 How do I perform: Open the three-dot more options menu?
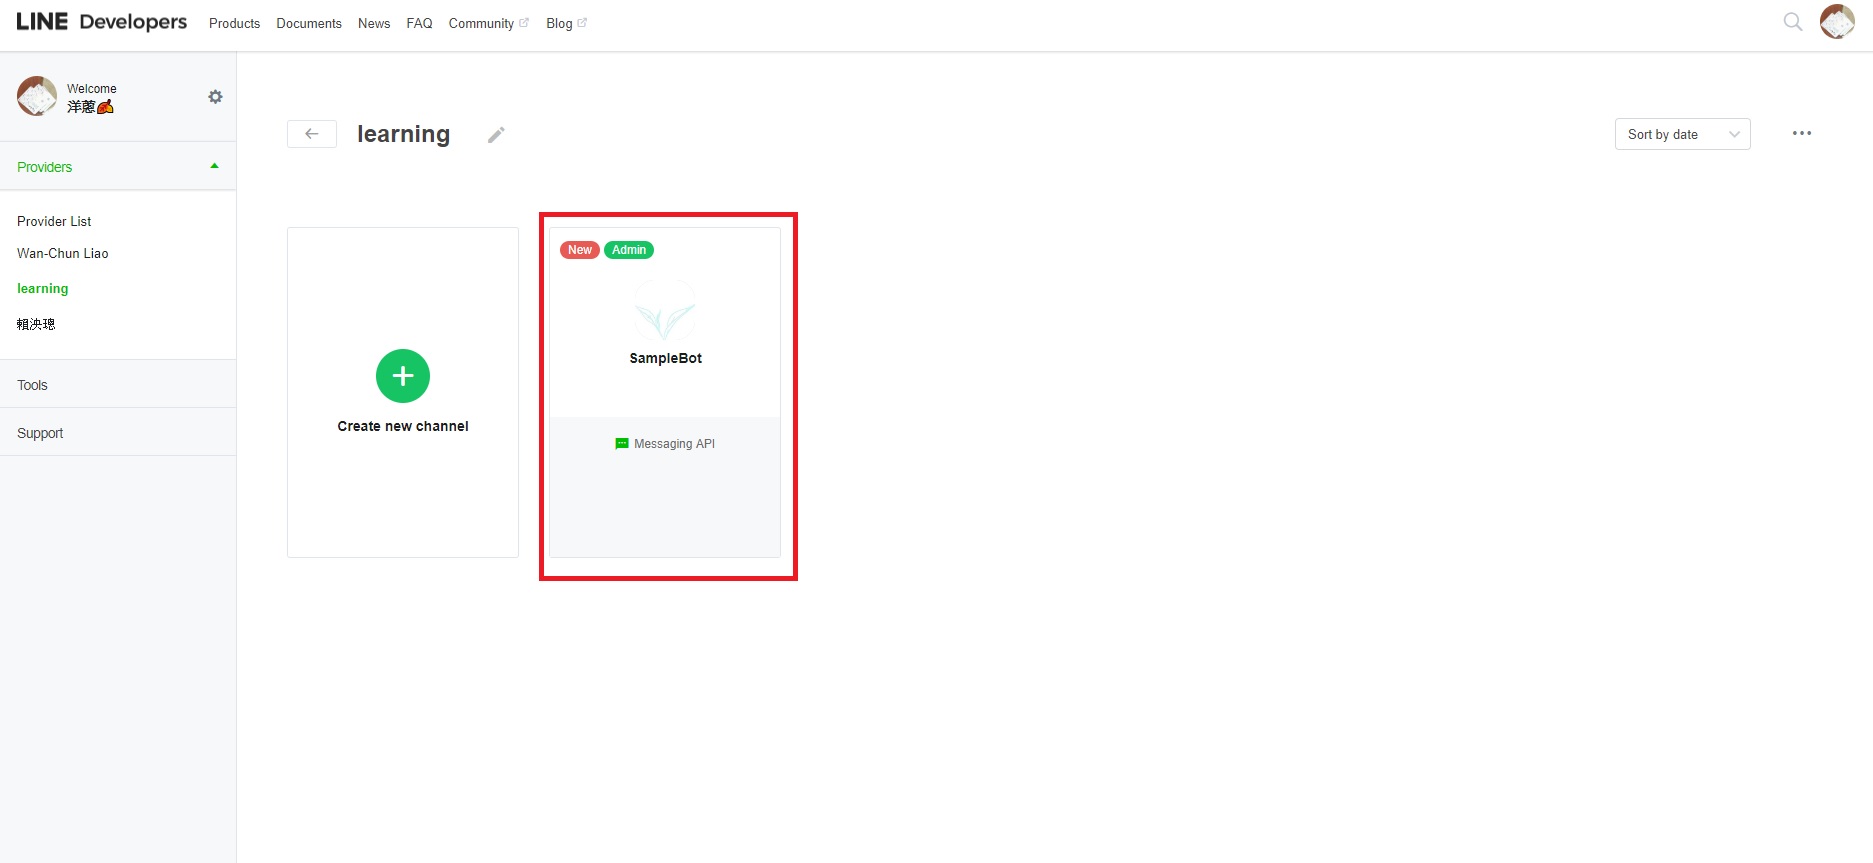tap(1801, 134)
